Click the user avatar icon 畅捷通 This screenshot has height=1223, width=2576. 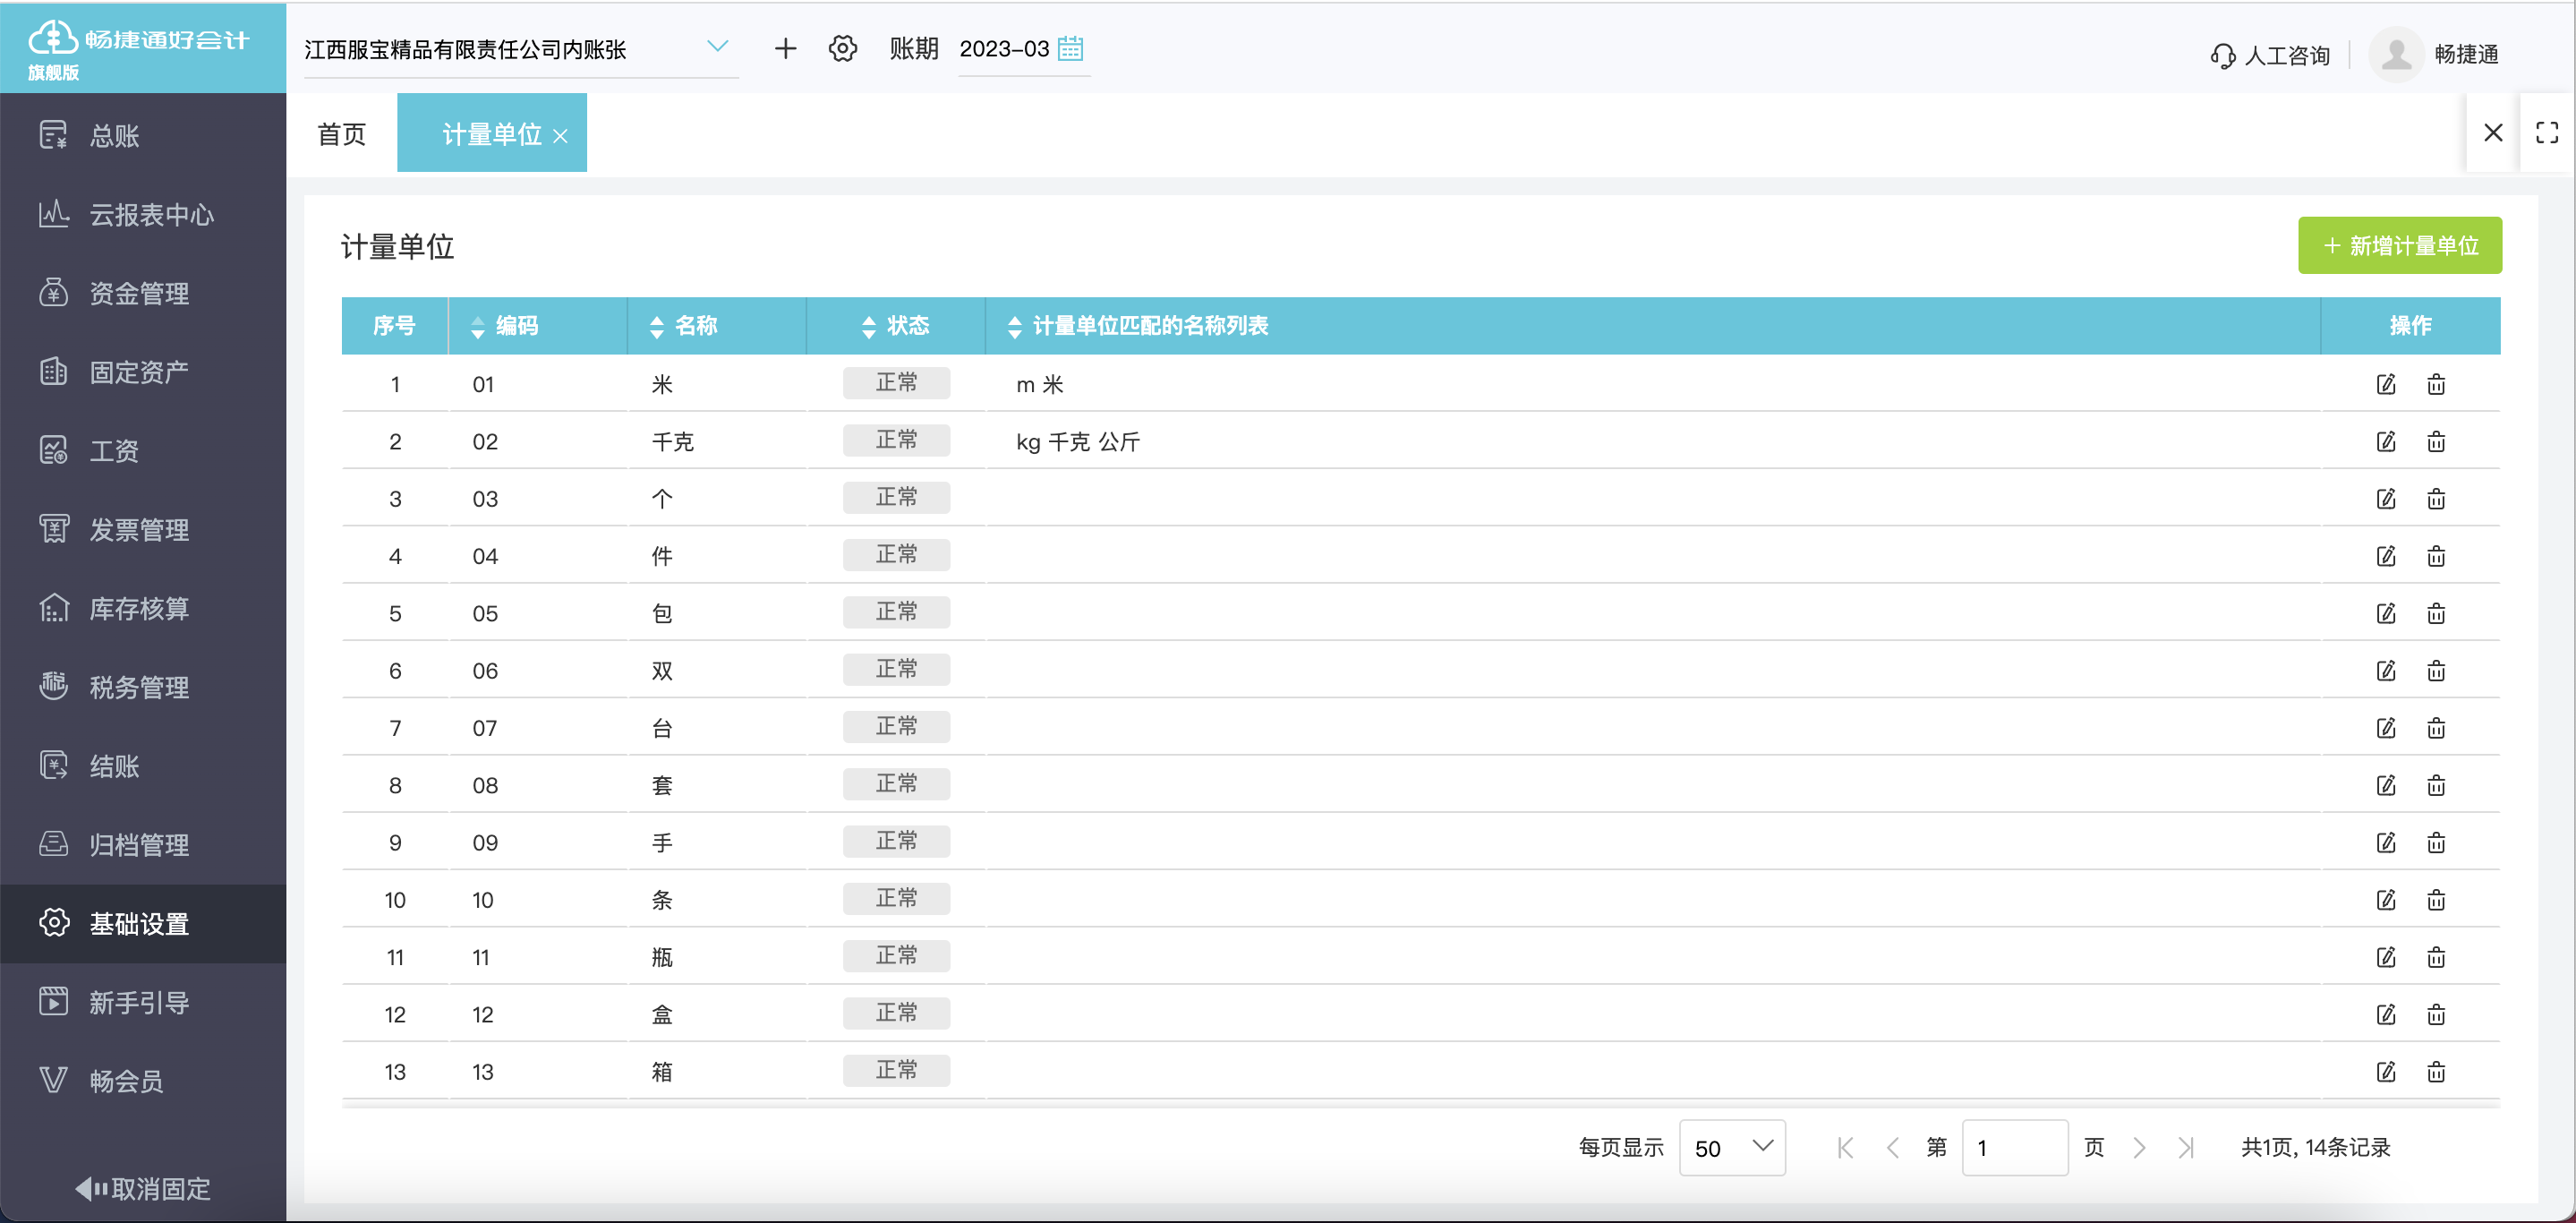[x=2391, y=47]
